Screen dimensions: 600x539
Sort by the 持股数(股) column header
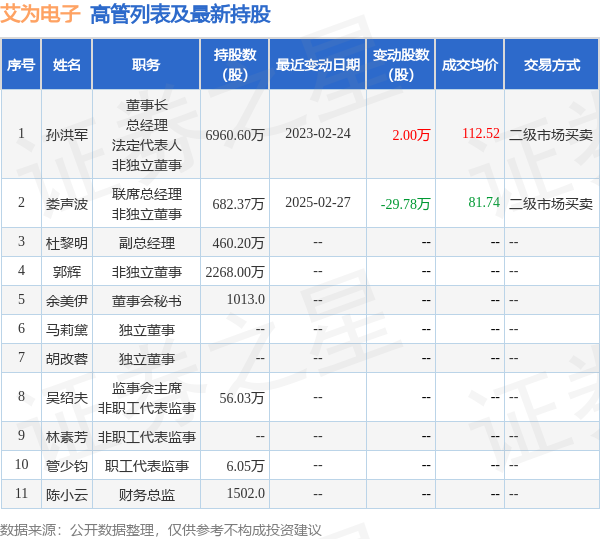(x=235, y=65)
